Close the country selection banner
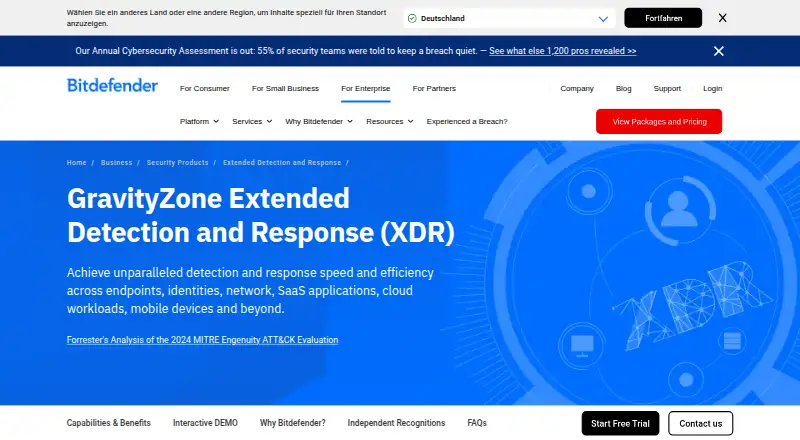The height and width of the screenshot is (440, 800). click(722, 18)
